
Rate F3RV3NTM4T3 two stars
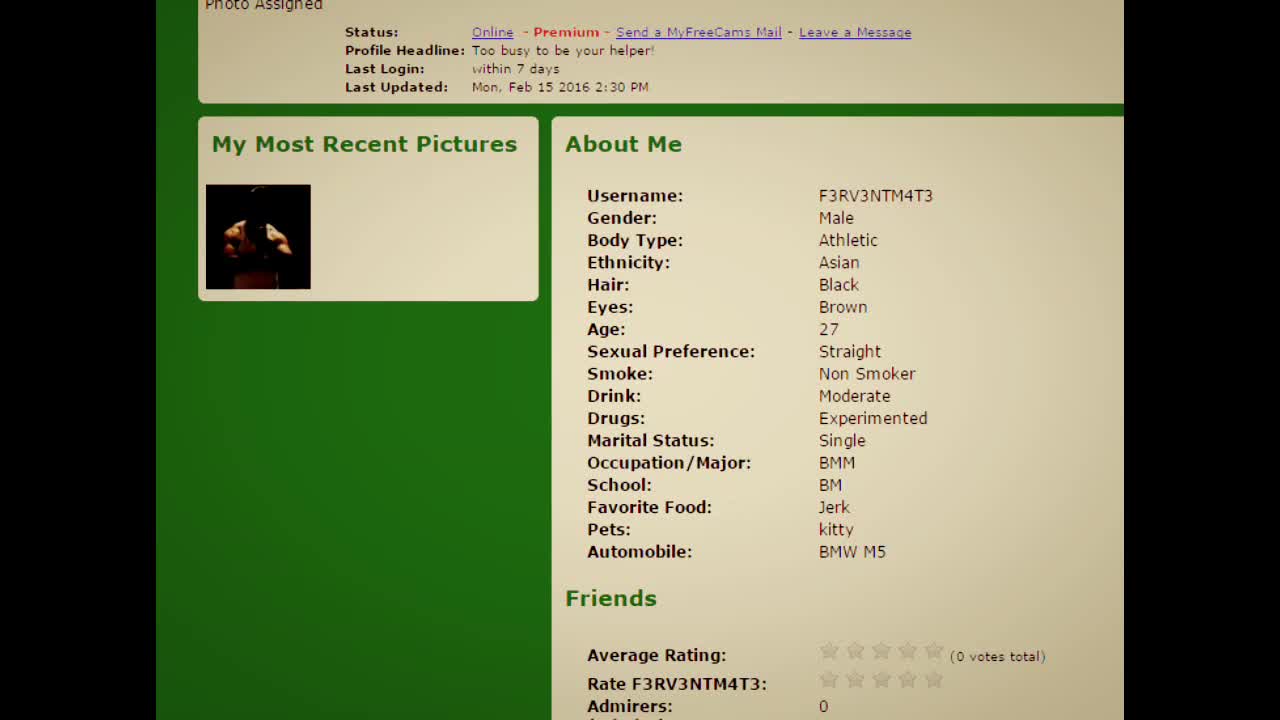(x=855, y=680)
